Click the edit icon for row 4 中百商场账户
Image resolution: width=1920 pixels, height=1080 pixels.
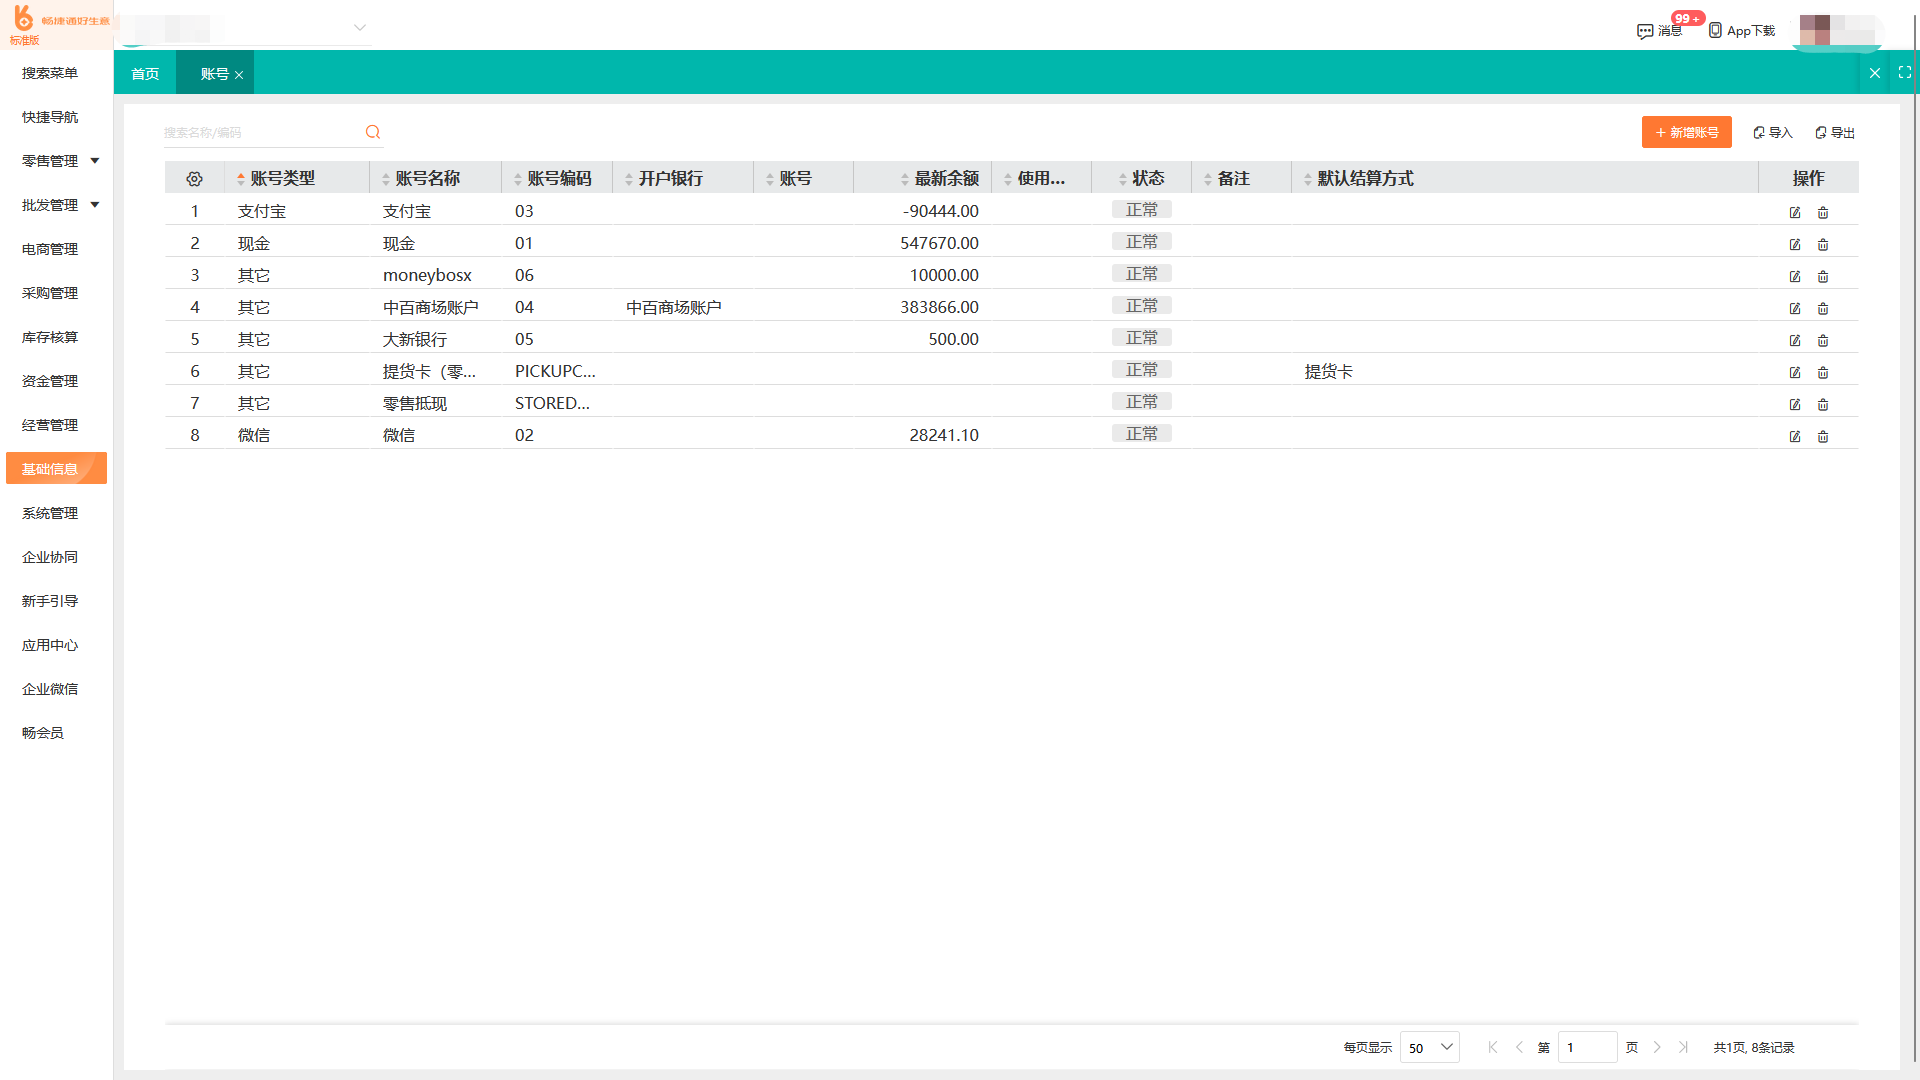click(1793, 306)
